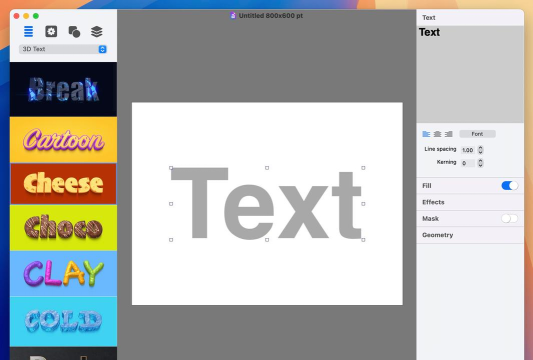
Task: Maximize the window with green button
Action: 36,16
